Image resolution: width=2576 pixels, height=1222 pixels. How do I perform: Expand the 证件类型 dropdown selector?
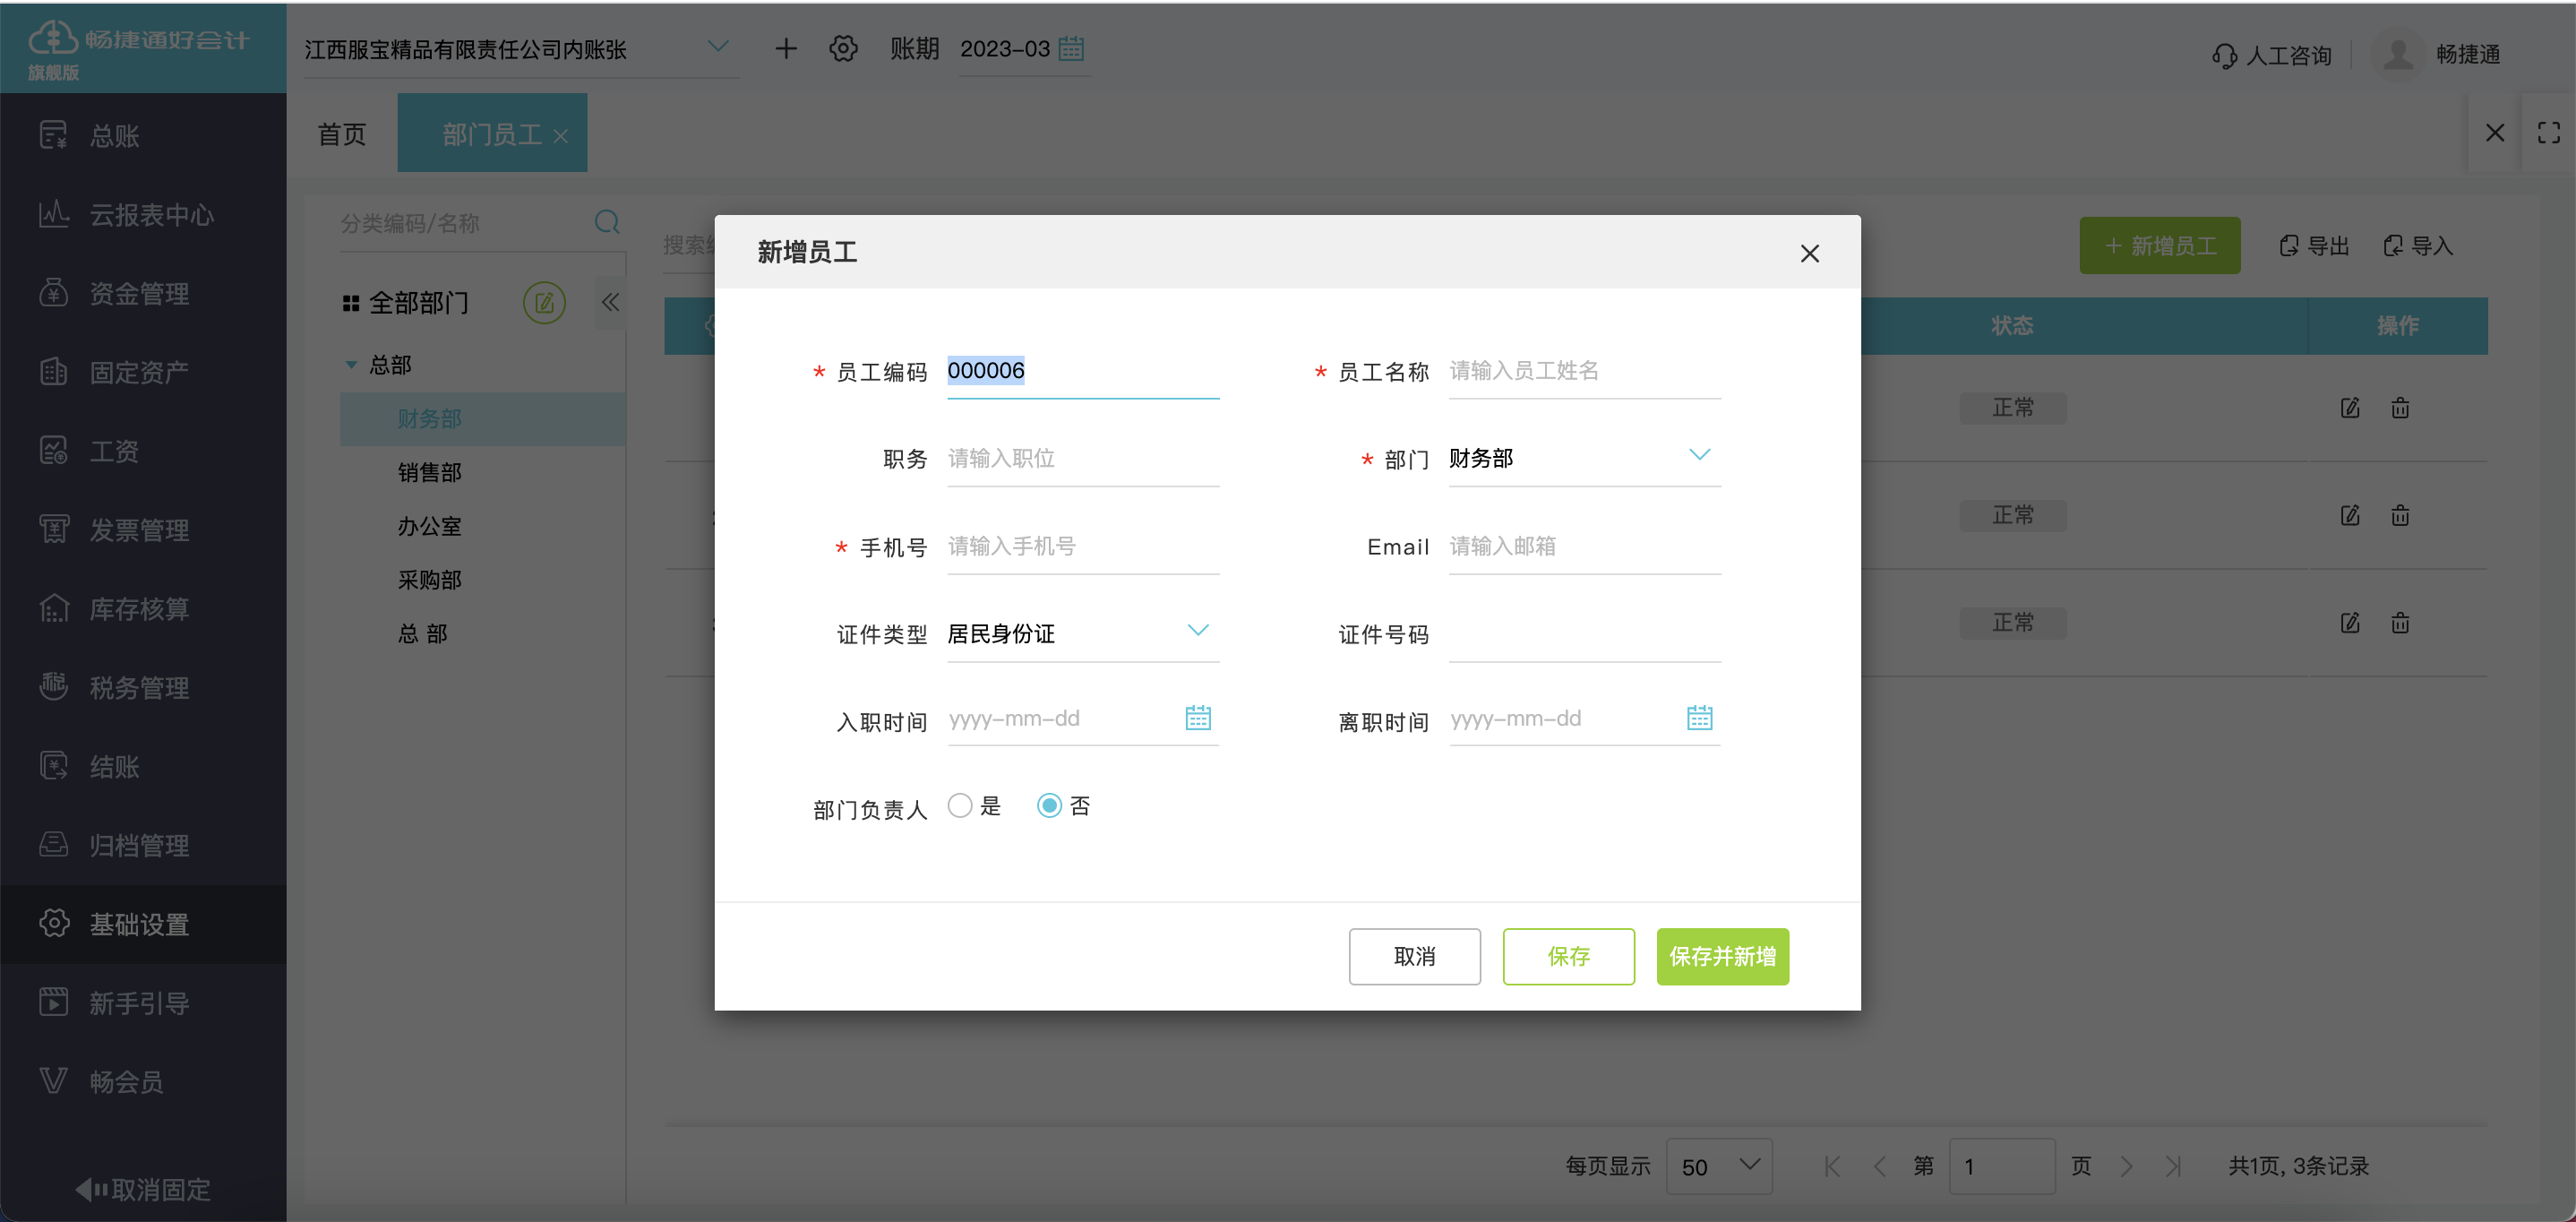[1199, 631]
